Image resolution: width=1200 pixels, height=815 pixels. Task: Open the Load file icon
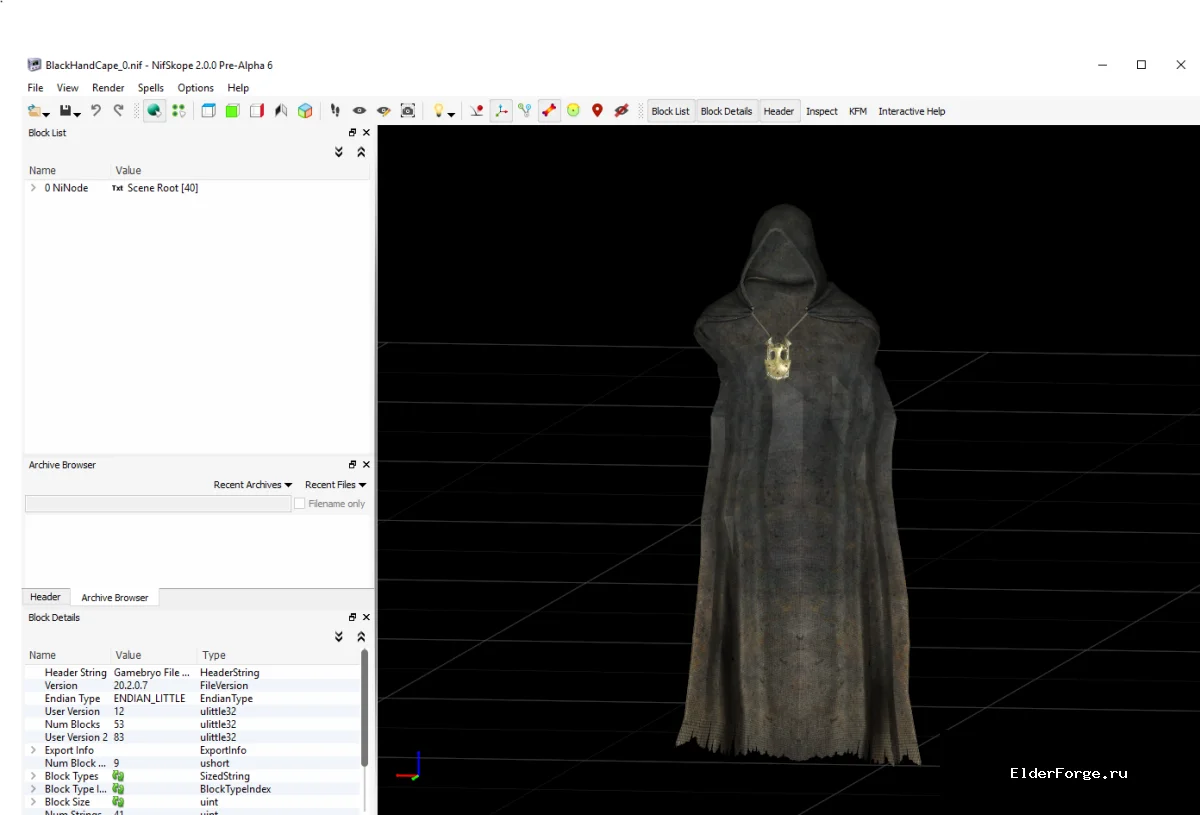point(36,111)
